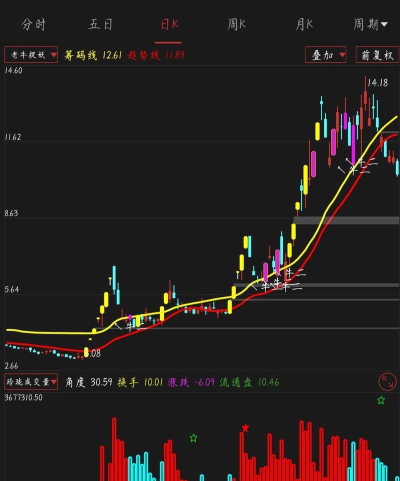The height and width of the screenshot is (481, 400).
Task: Click the green star near middle volume bars
Action: coord(193,438)
